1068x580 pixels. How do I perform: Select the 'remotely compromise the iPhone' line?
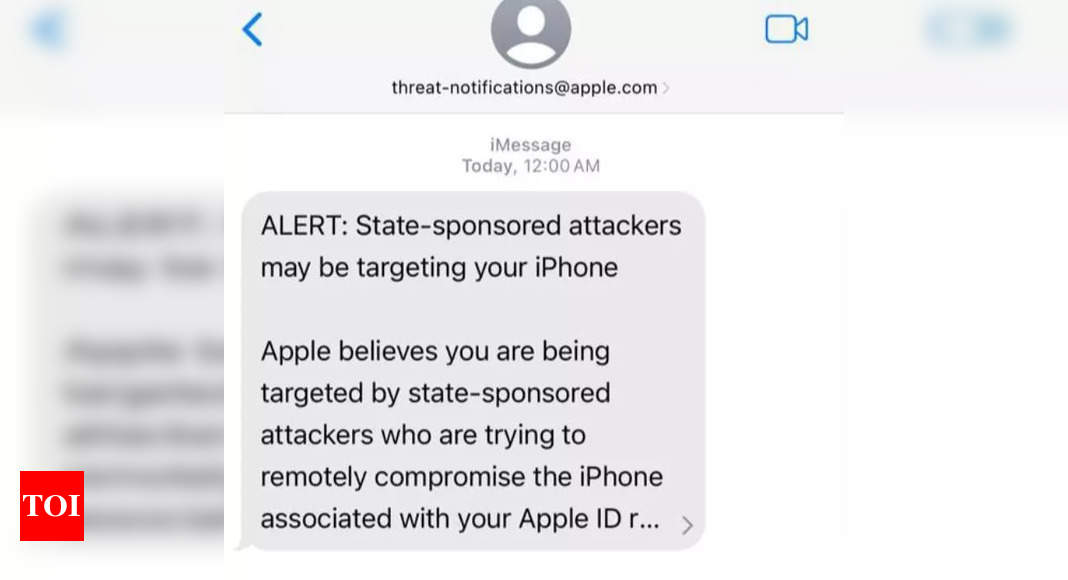pyautogui.click(x=461, y=477)
